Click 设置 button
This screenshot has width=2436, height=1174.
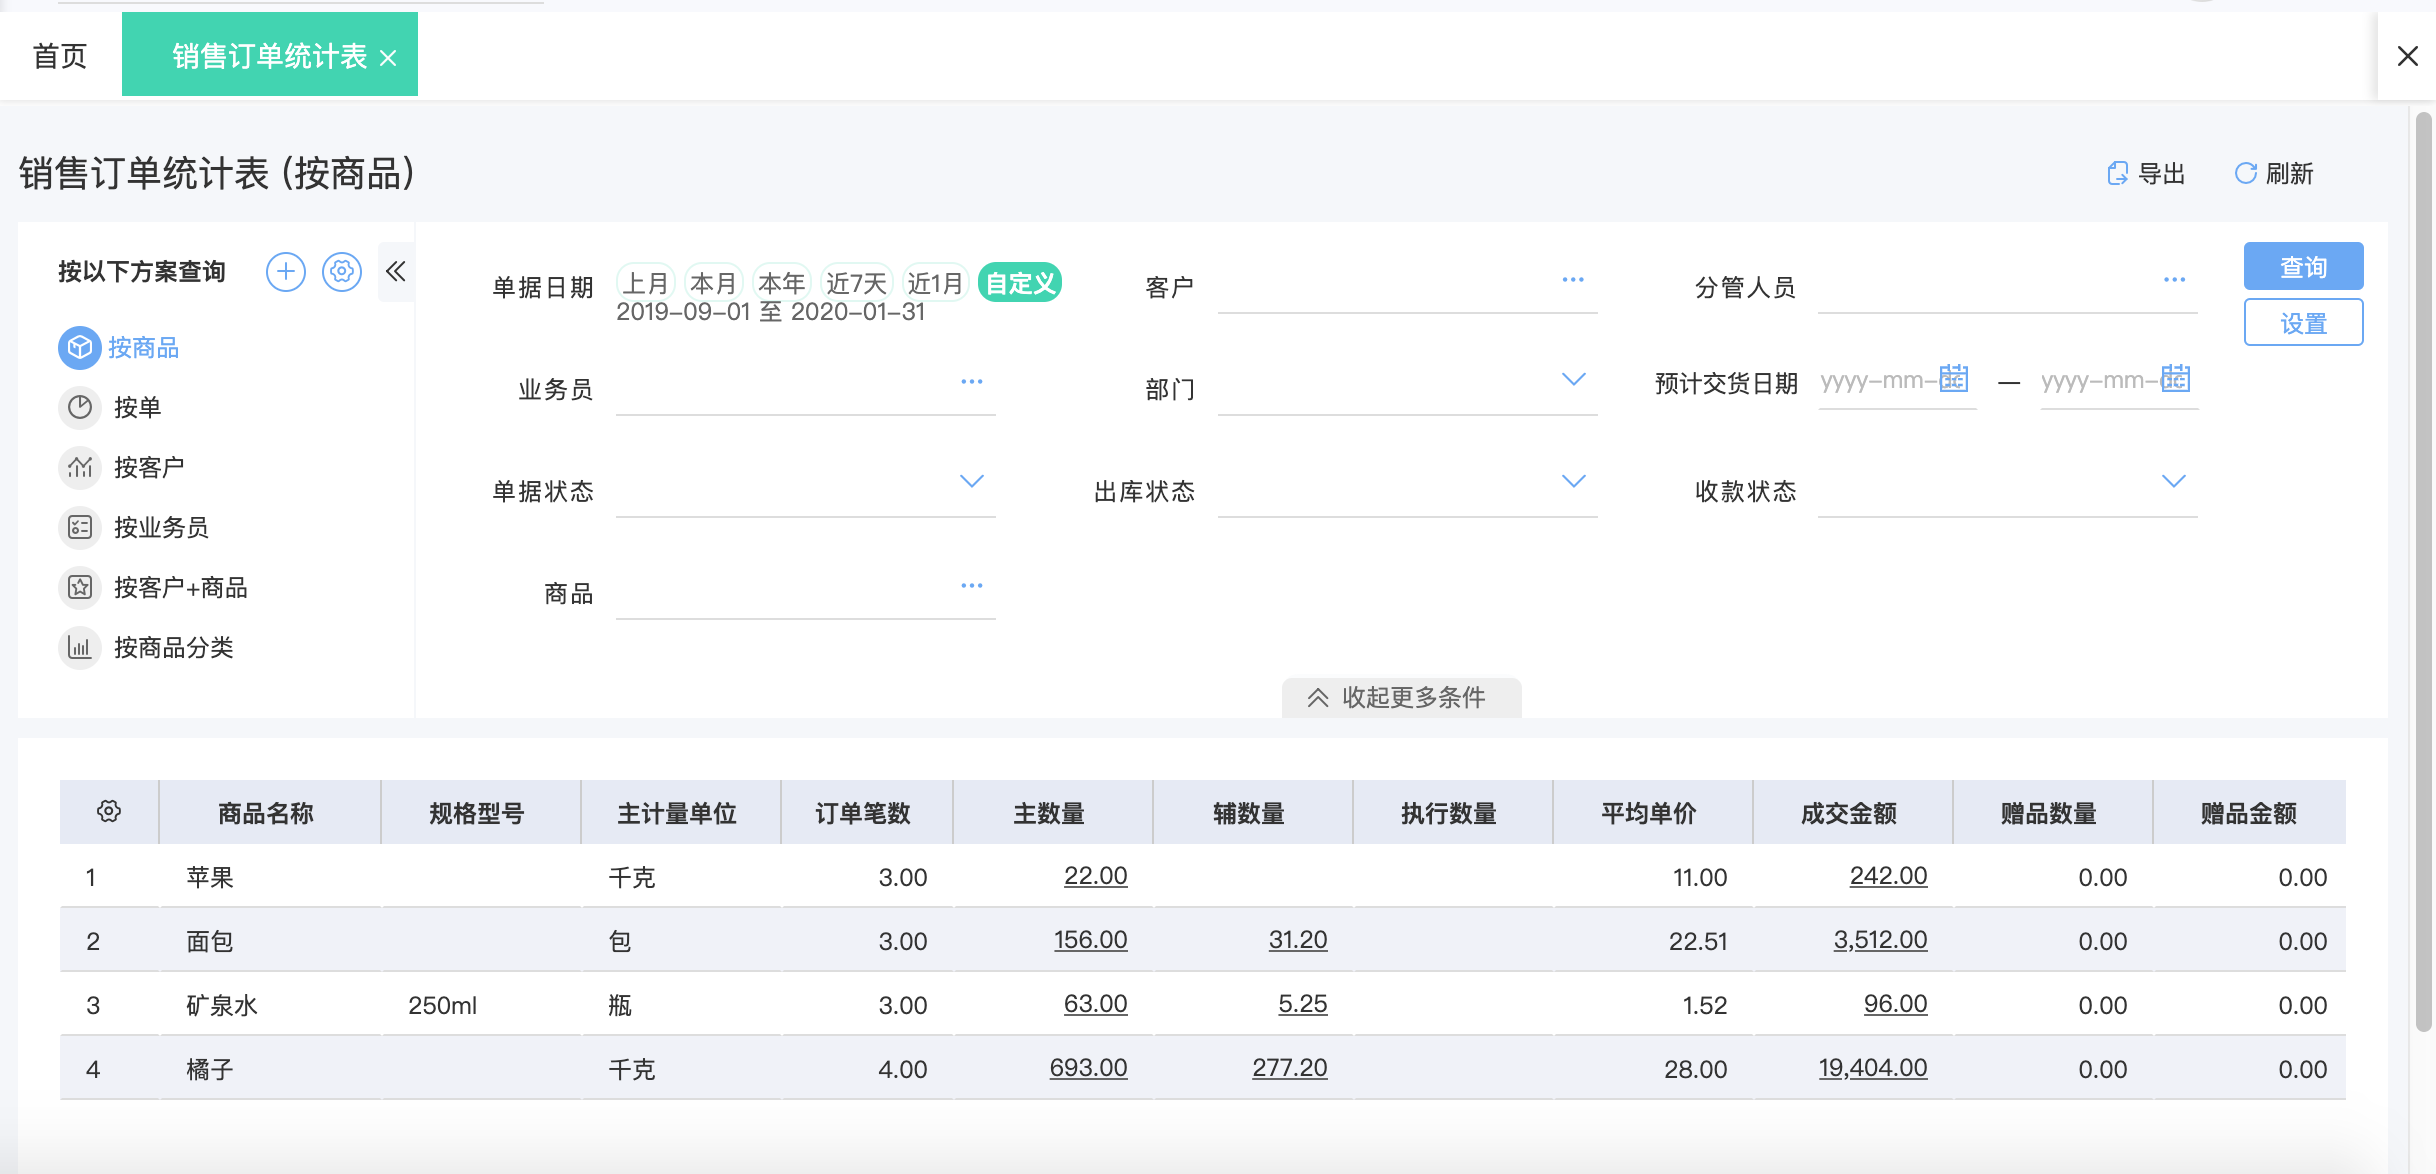click(x=2306, y=321)
